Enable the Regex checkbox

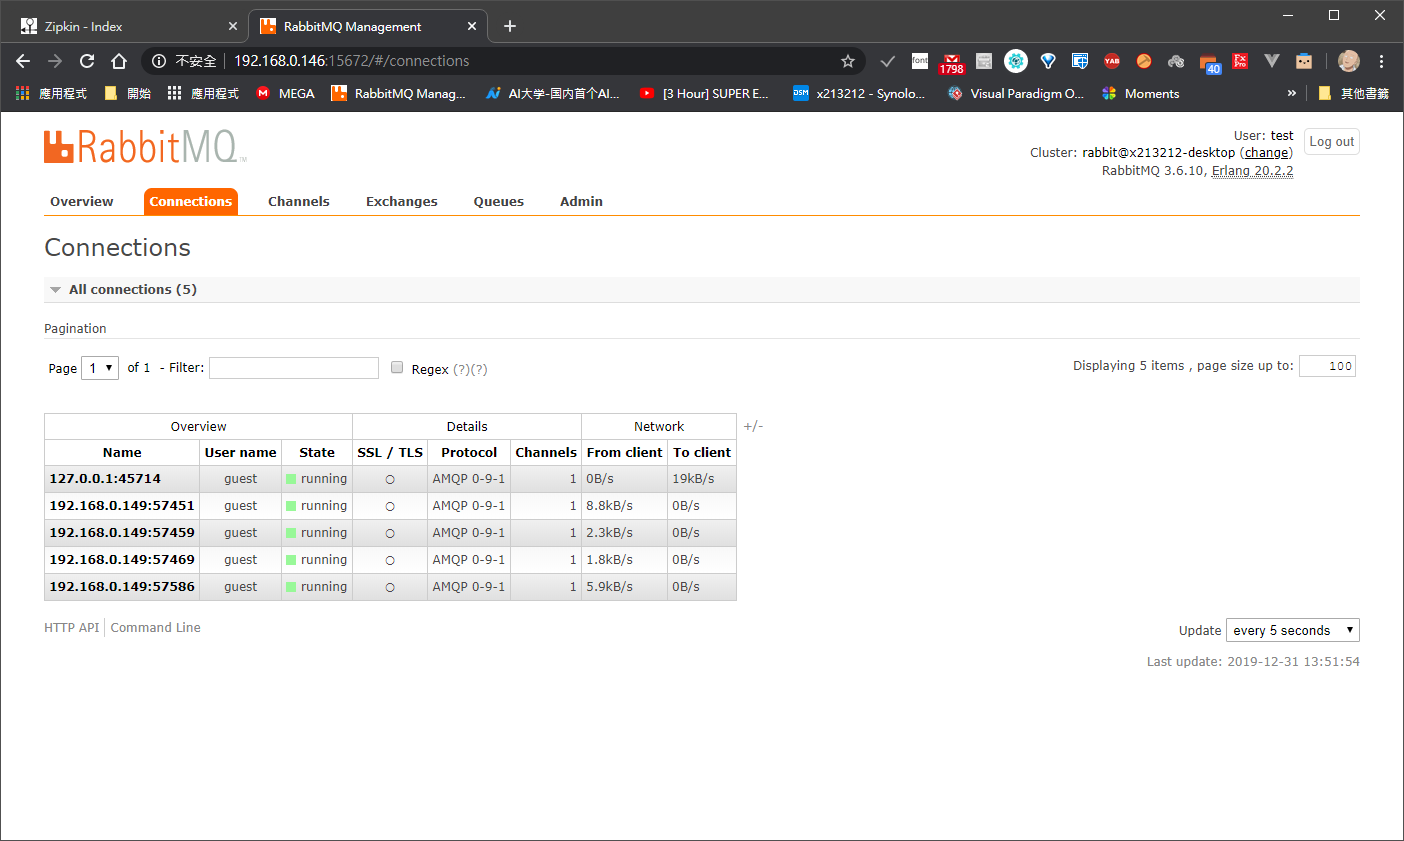397,368
